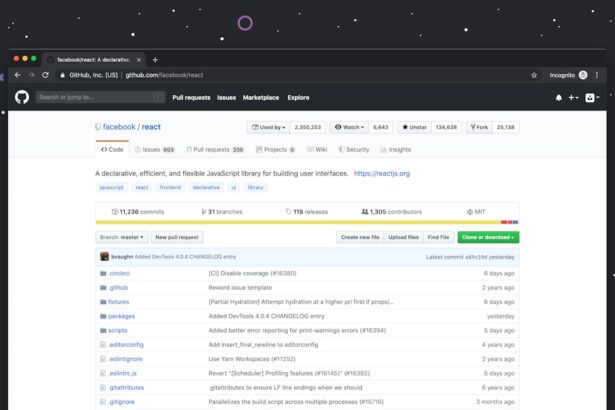The image size is (615, 410).
Task: Bookmark this page with the star icon
Action: point(534,75)
